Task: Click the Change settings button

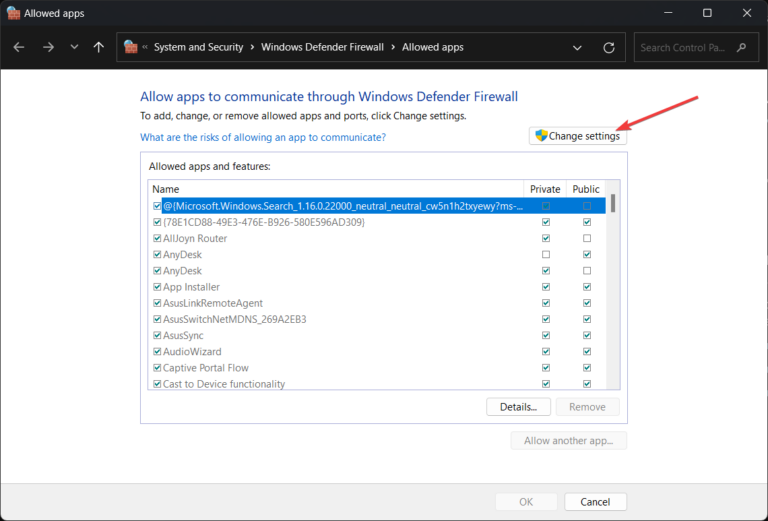Action: click(577, 136)
